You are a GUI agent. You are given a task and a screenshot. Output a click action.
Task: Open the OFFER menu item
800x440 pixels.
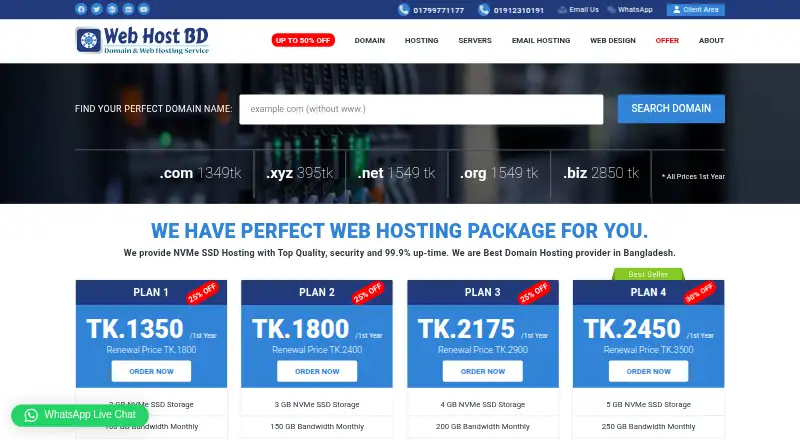tap(667, 40)
